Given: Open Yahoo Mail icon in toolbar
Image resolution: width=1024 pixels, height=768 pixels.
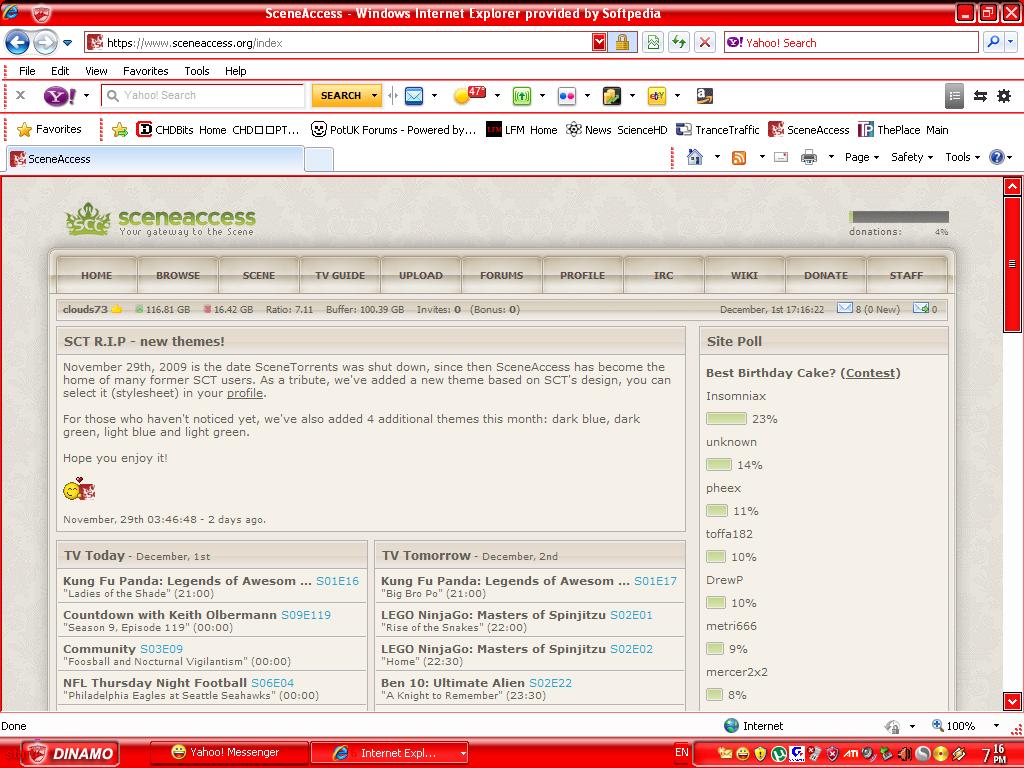Looking at the screenshot, I should (x=413, y=96).
